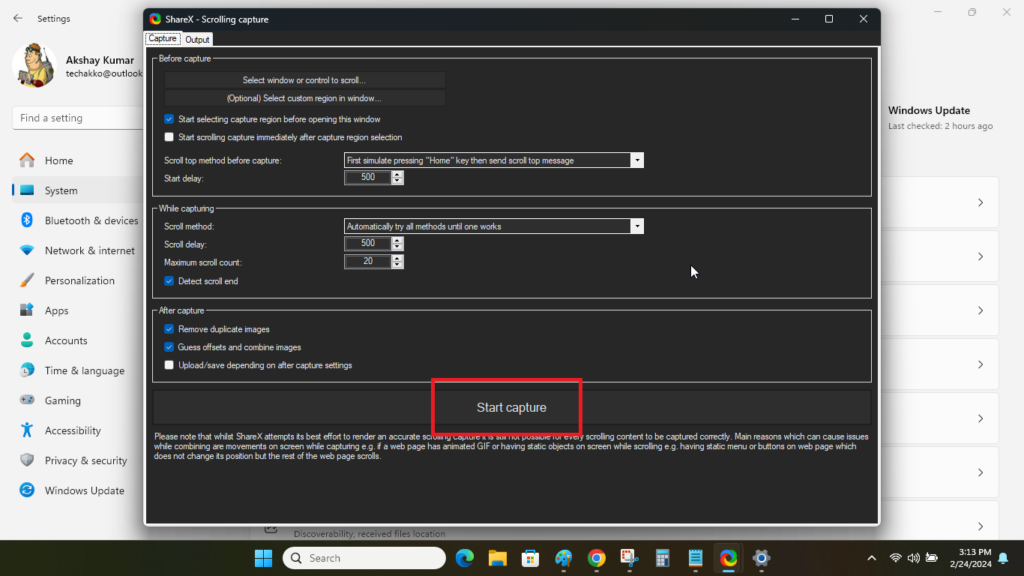Click the Maximum scroll count value field
Image resolution: width=1024 pixels, height=576 pixels.
[368, 262]
